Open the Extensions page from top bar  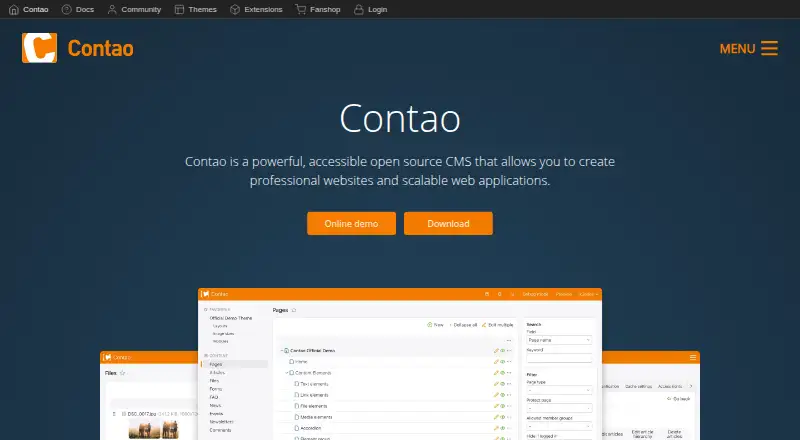click(256, 9)
